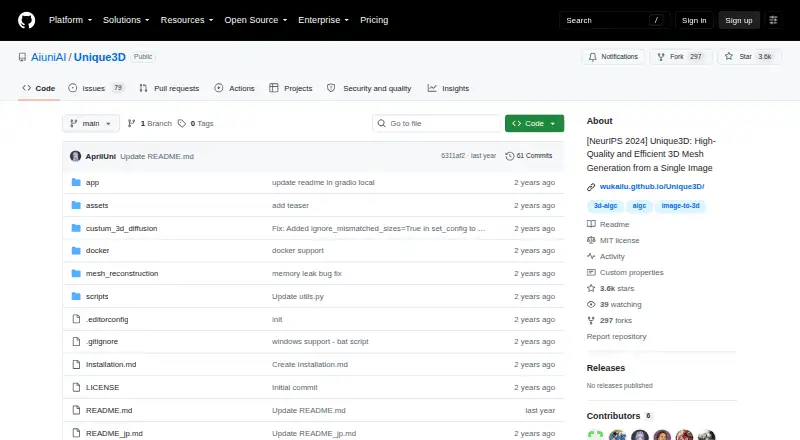
Task: Open the 61 Commits link
Action: click(x=529, y=156)
